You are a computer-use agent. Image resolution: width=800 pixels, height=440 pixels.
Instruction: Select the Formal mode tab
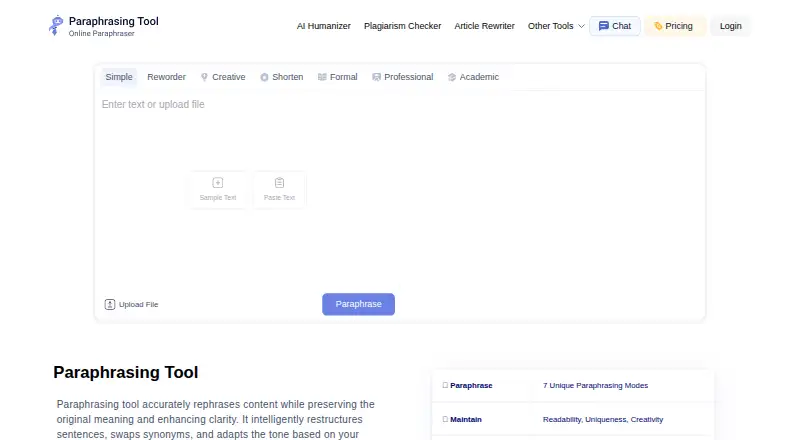tap(338, 77)
